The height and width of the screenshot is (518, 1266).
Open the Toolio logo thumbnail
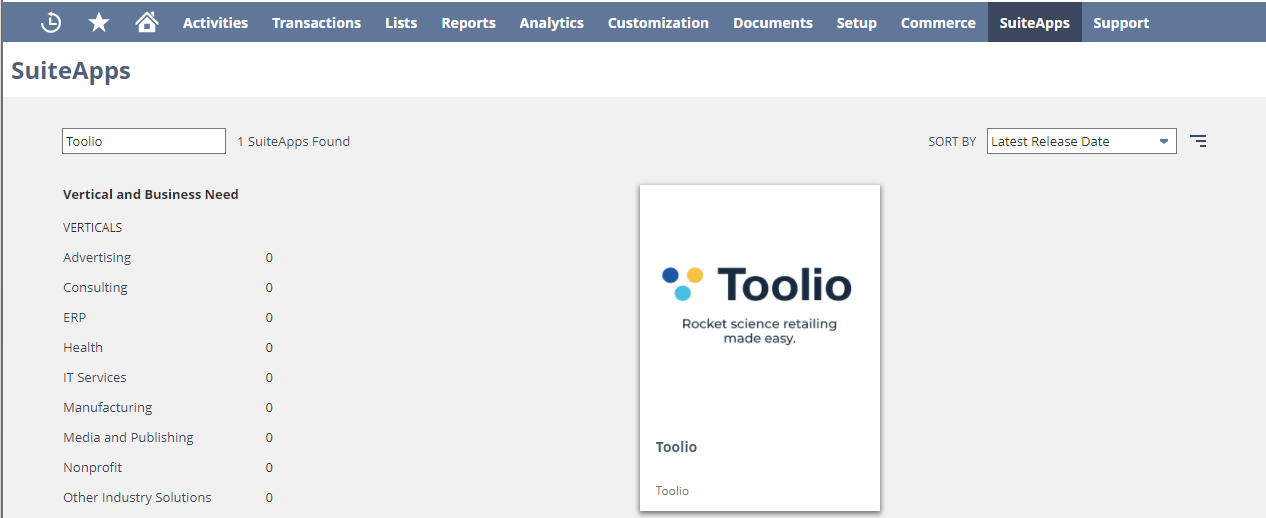759,300
